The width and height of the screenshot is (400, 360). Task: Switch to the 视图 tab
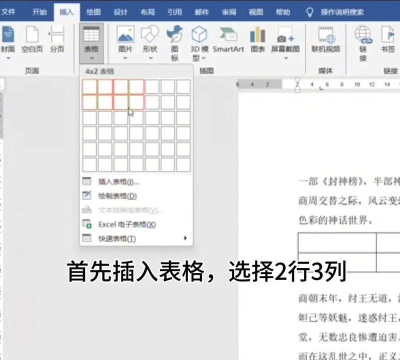pos(256,12)
